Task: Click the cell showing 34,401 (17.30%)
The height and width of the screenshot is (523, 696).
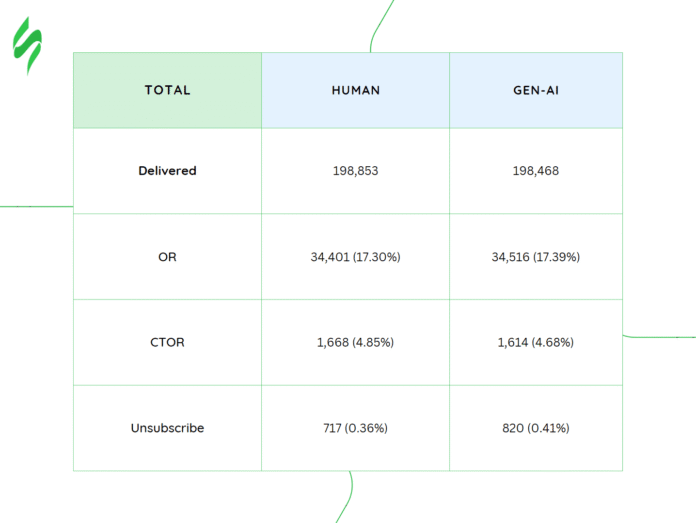Action: click(x=355, y=257)
